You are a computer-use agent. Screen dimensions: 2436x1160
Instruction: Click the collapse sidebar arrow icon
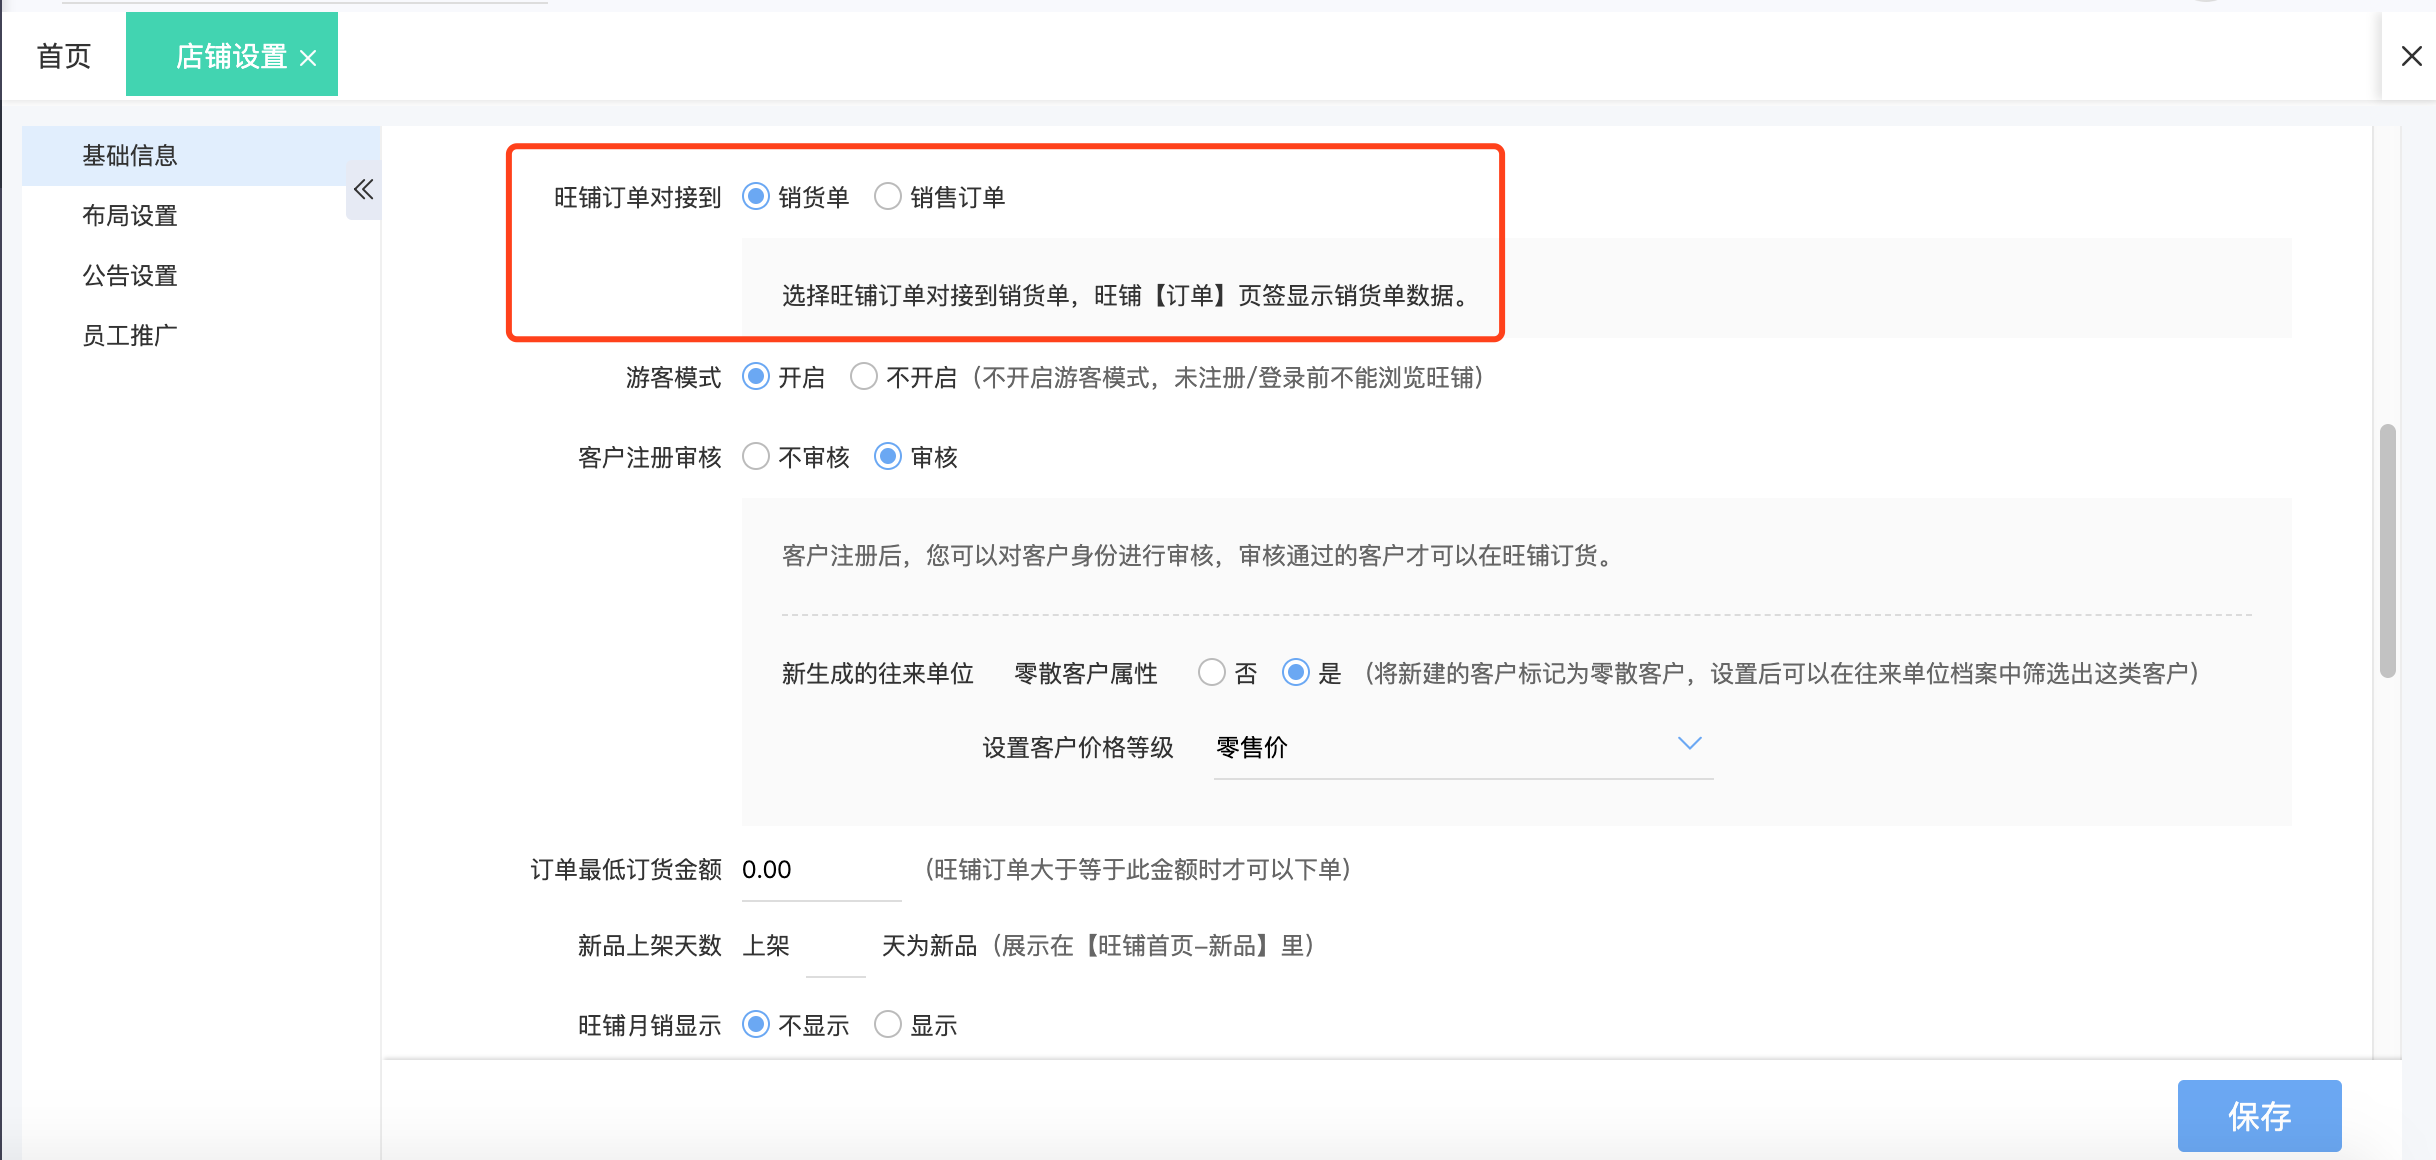[x=362, y=188]
